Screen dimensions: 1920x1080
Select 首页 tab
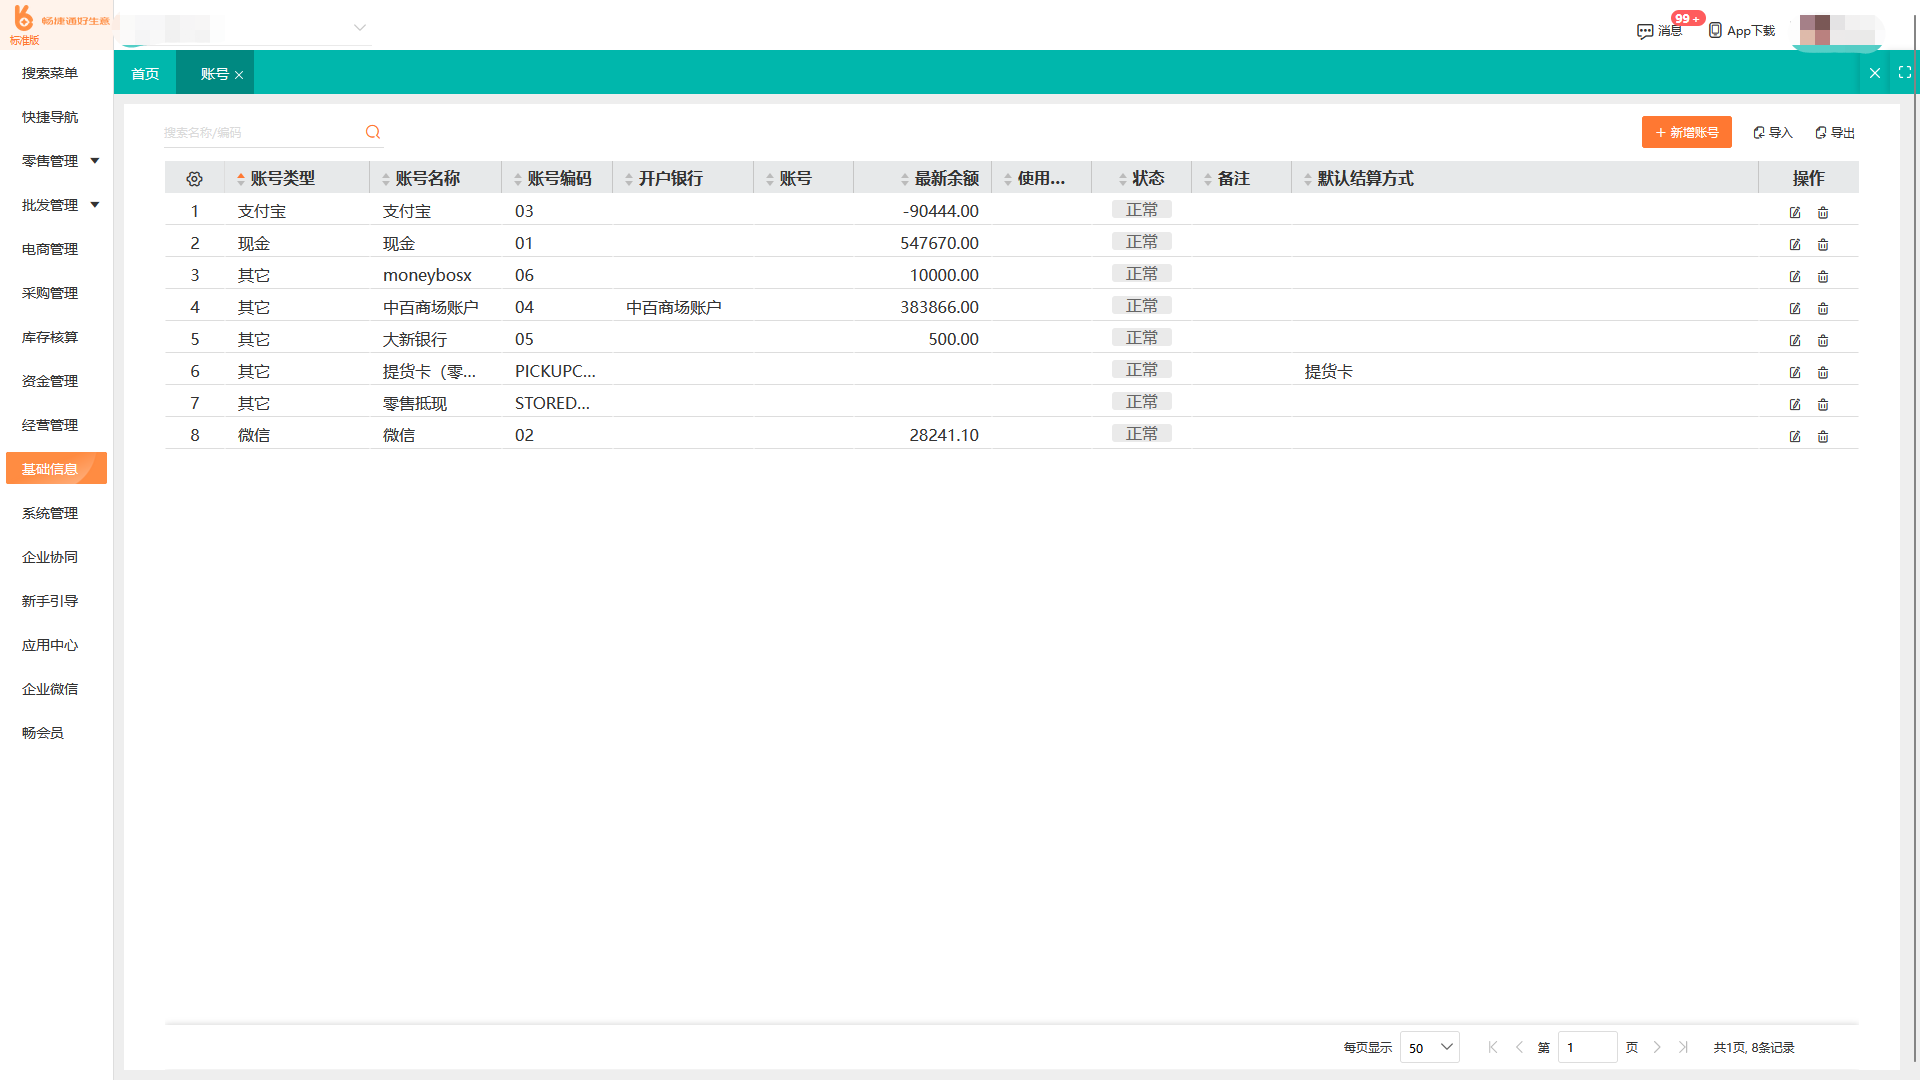[145, 73]
